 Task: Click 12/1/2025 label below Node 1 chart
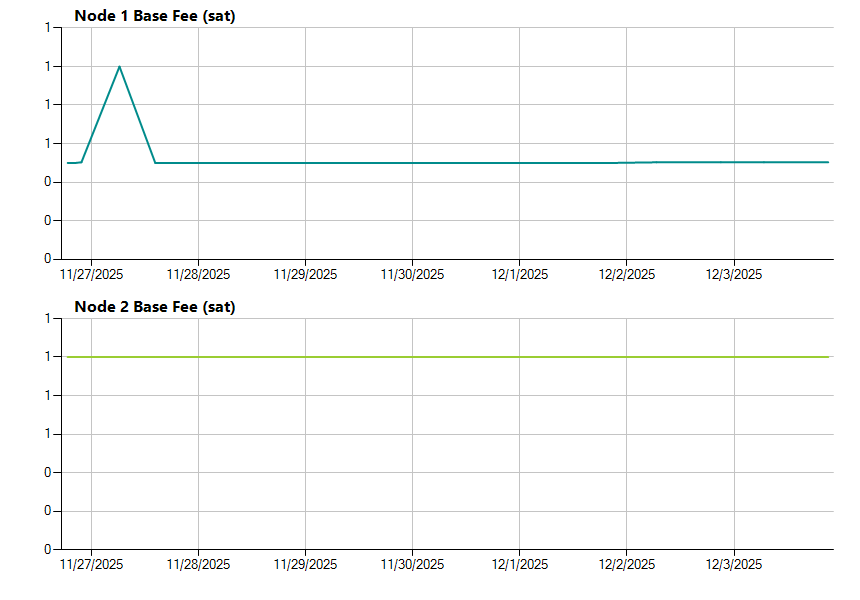click(519, 274)
